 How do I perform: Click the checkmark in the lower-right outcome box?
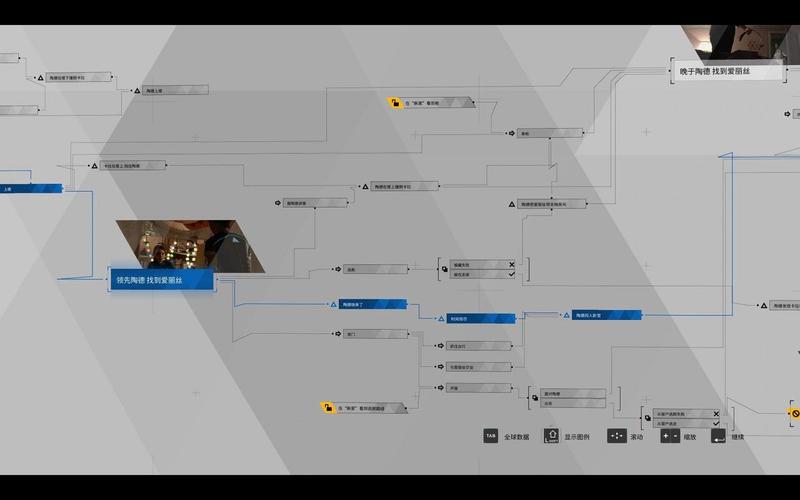tap(716, 423)
